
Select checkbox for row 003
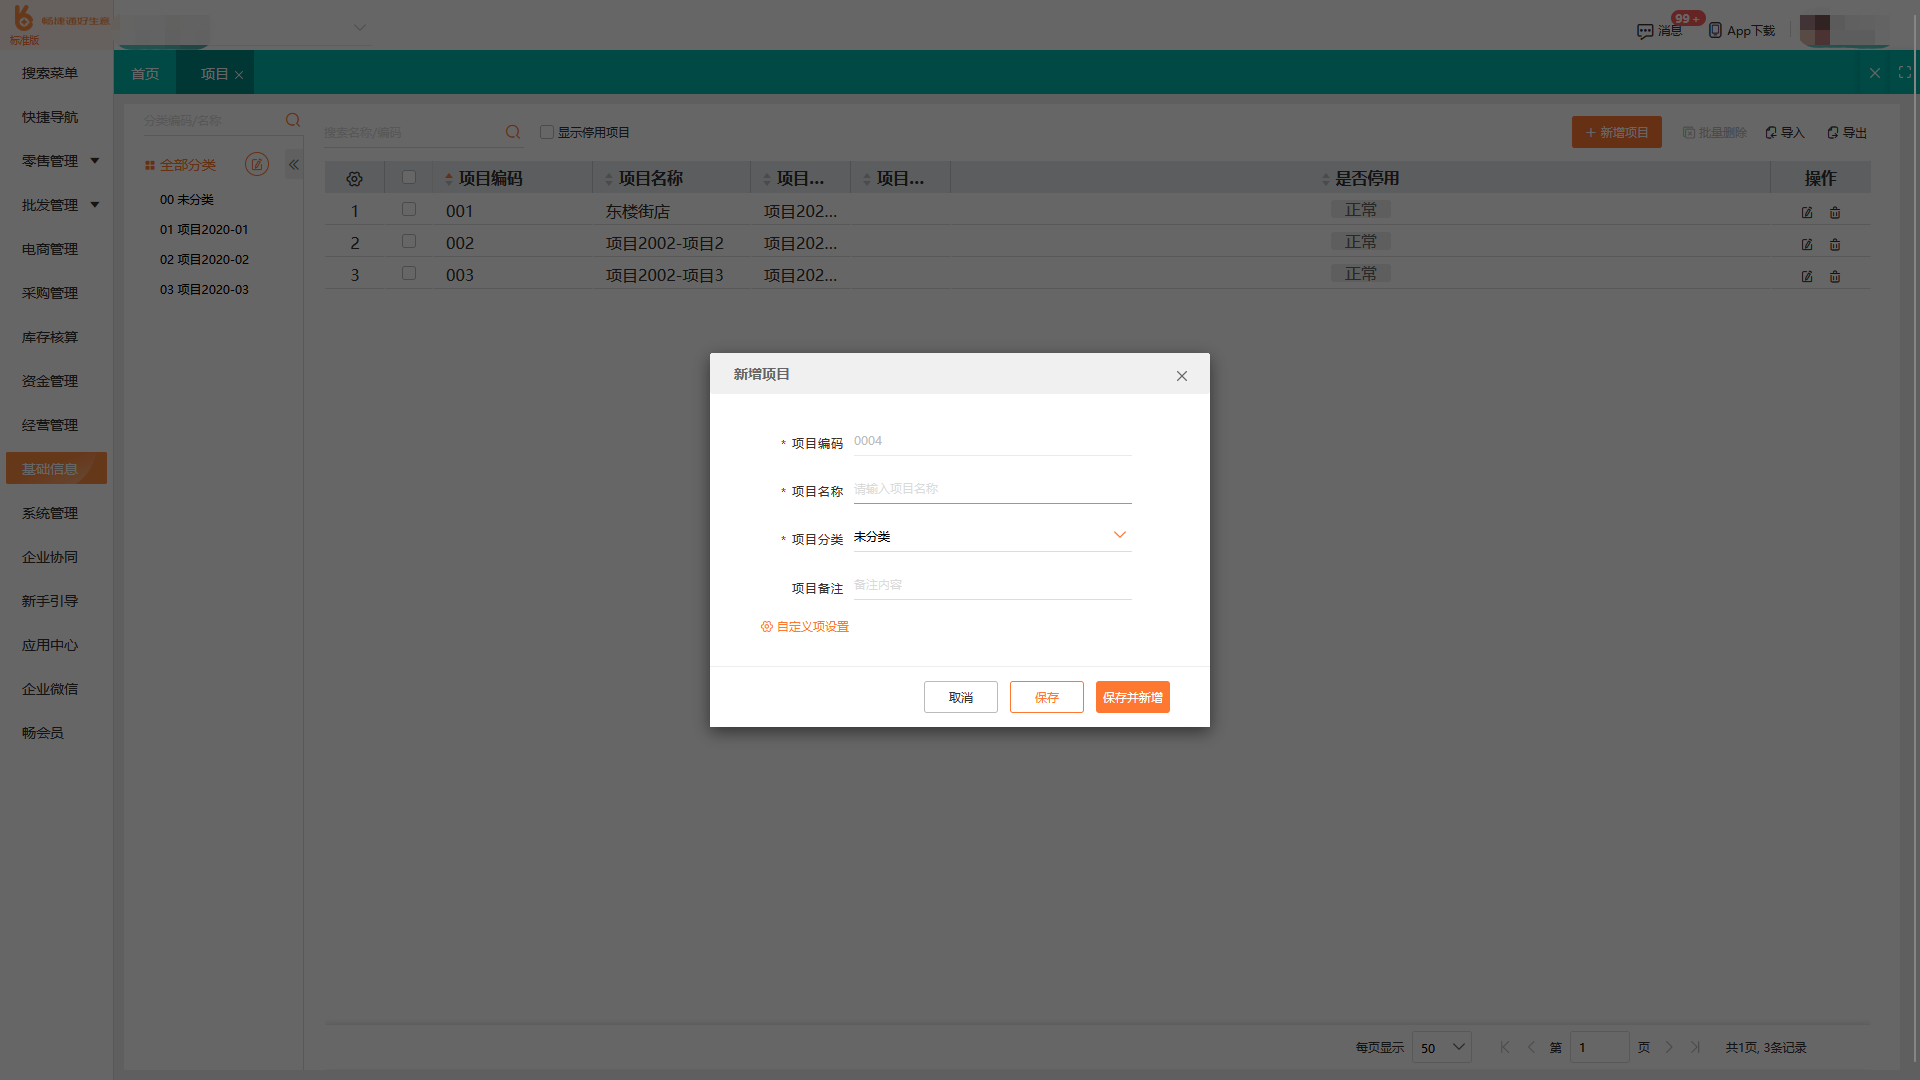tap(409, 273)
